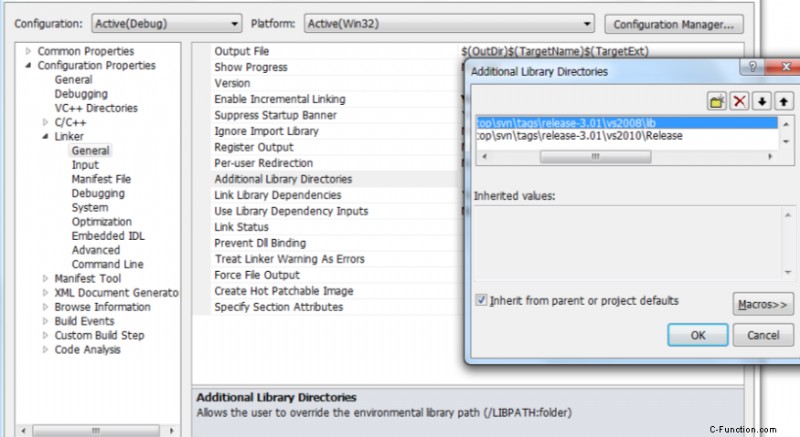Open the Configuration dropdown
The height and width of the screenshot is (437, 800).
[166, 23]
